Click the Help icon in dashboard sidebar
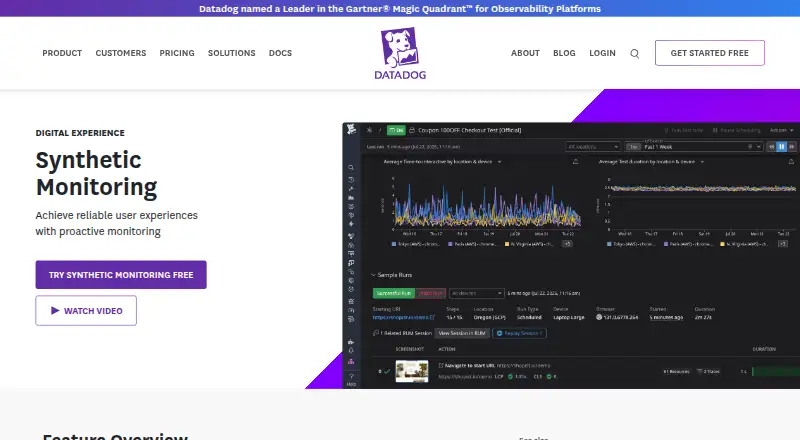This screenshot has width=800, height=440. (x=351, y=379)
